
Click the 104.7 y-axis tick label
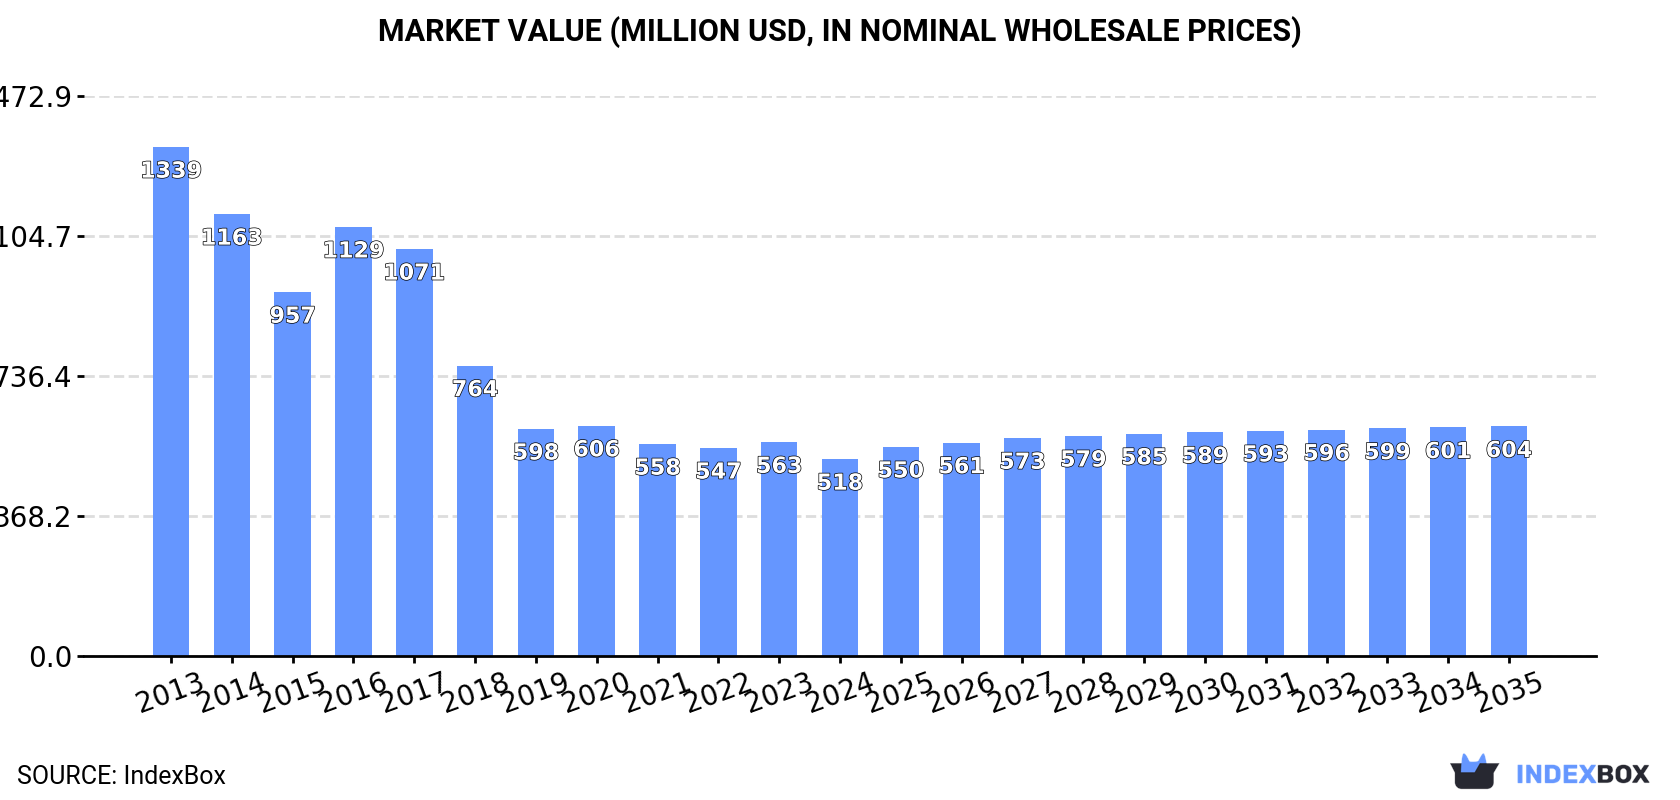[36, 237]
